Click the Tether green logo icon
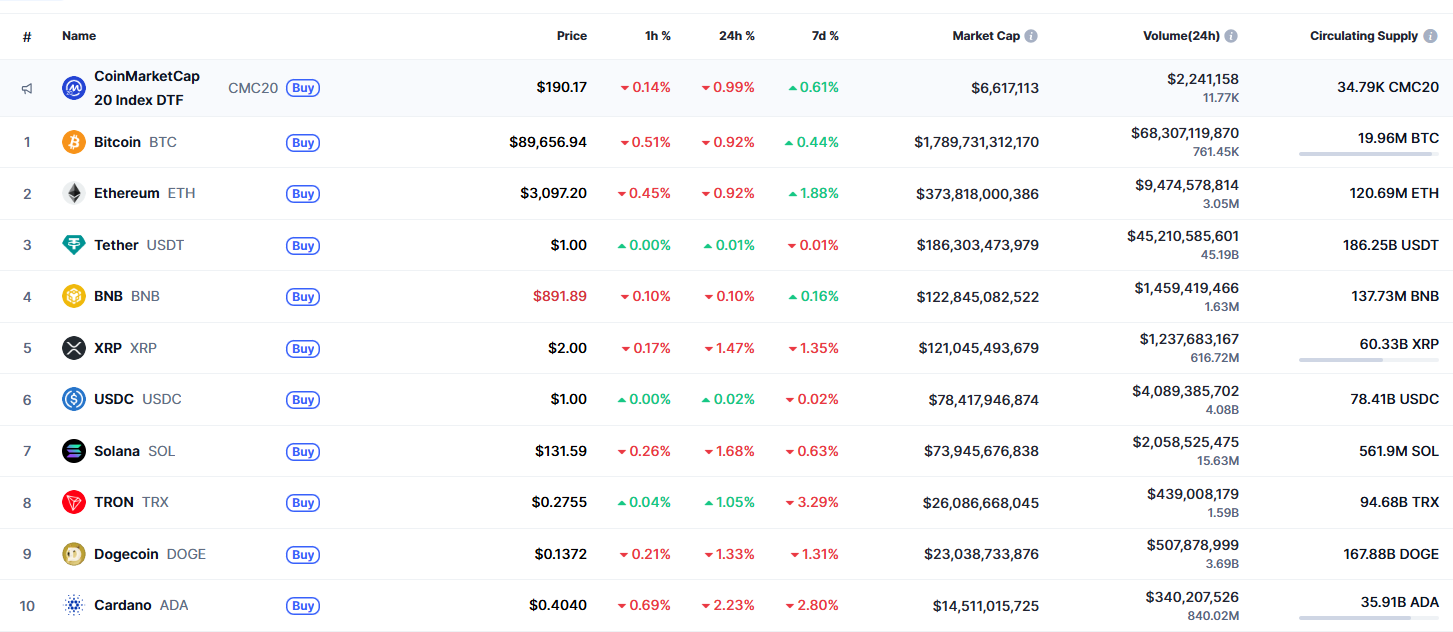 74,245
